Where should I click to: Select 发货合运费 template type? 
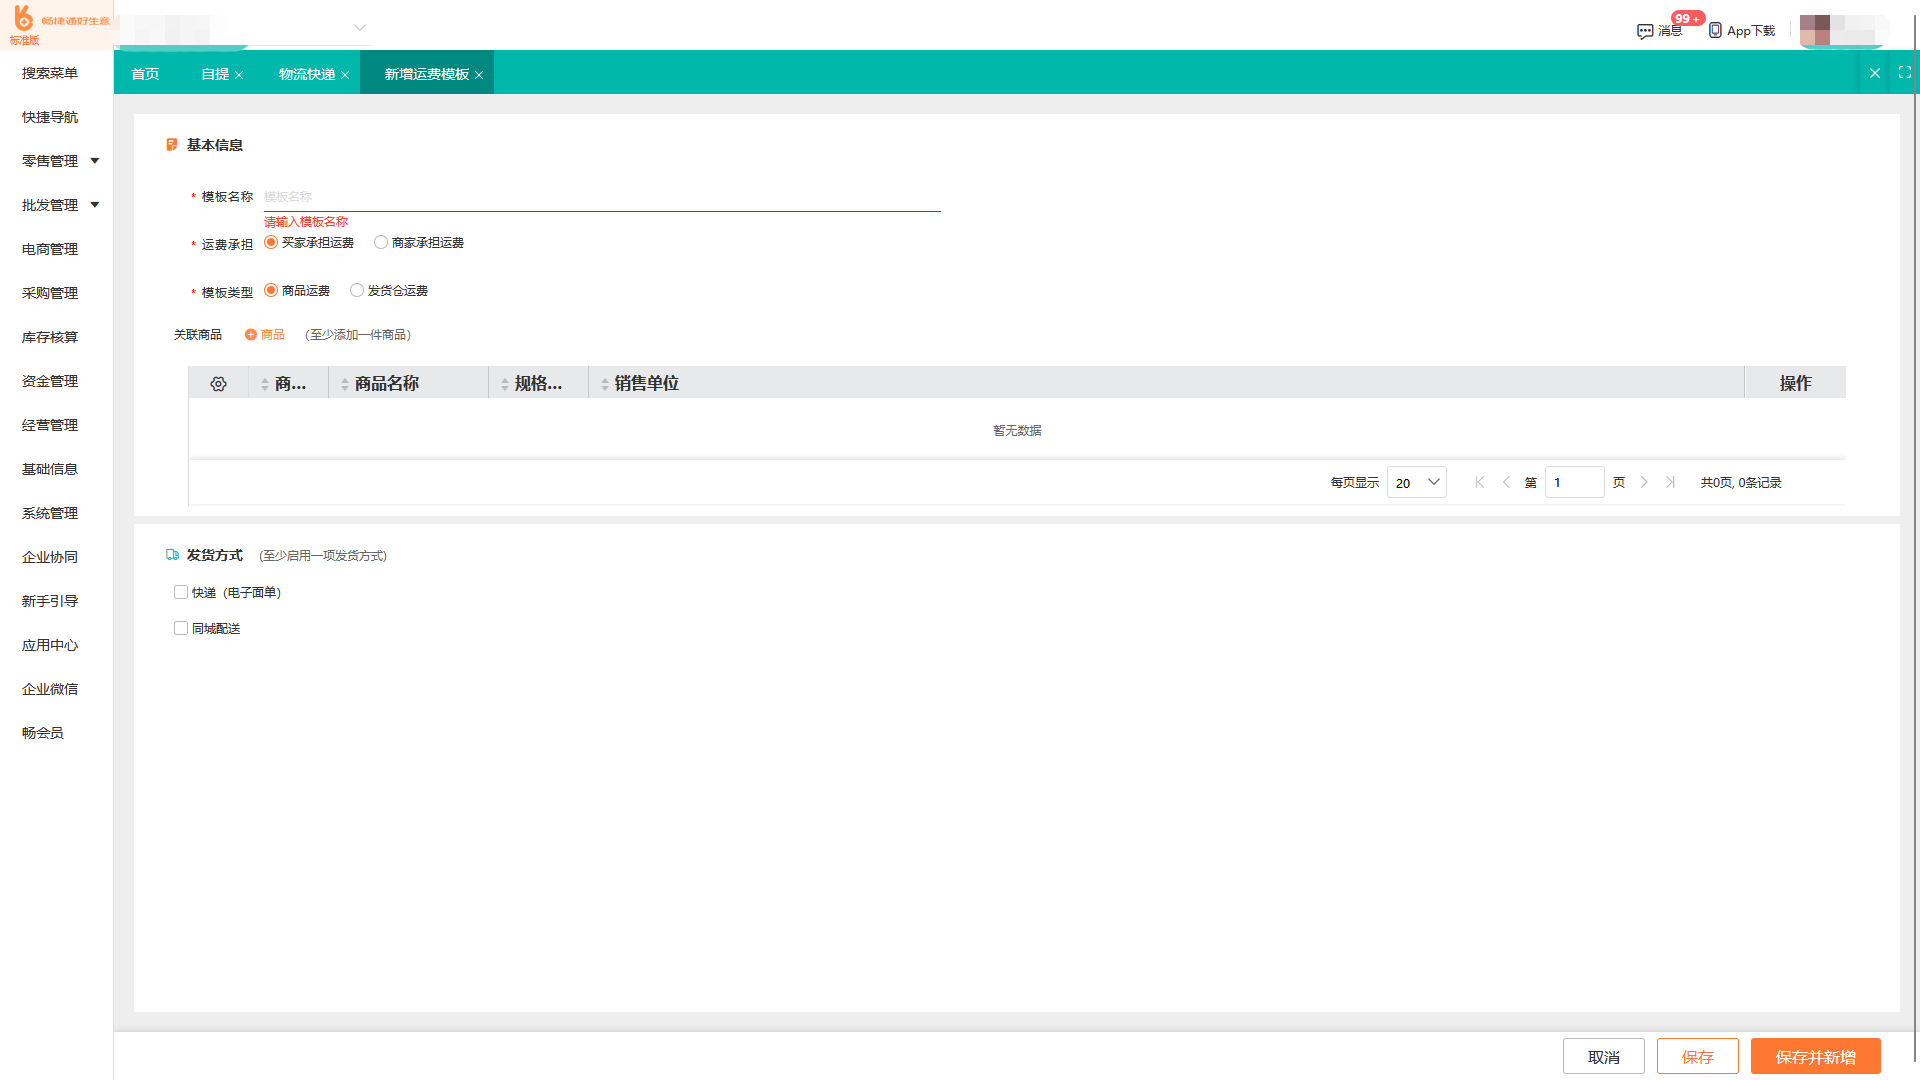pyautogui.click(x=355, y=290)
